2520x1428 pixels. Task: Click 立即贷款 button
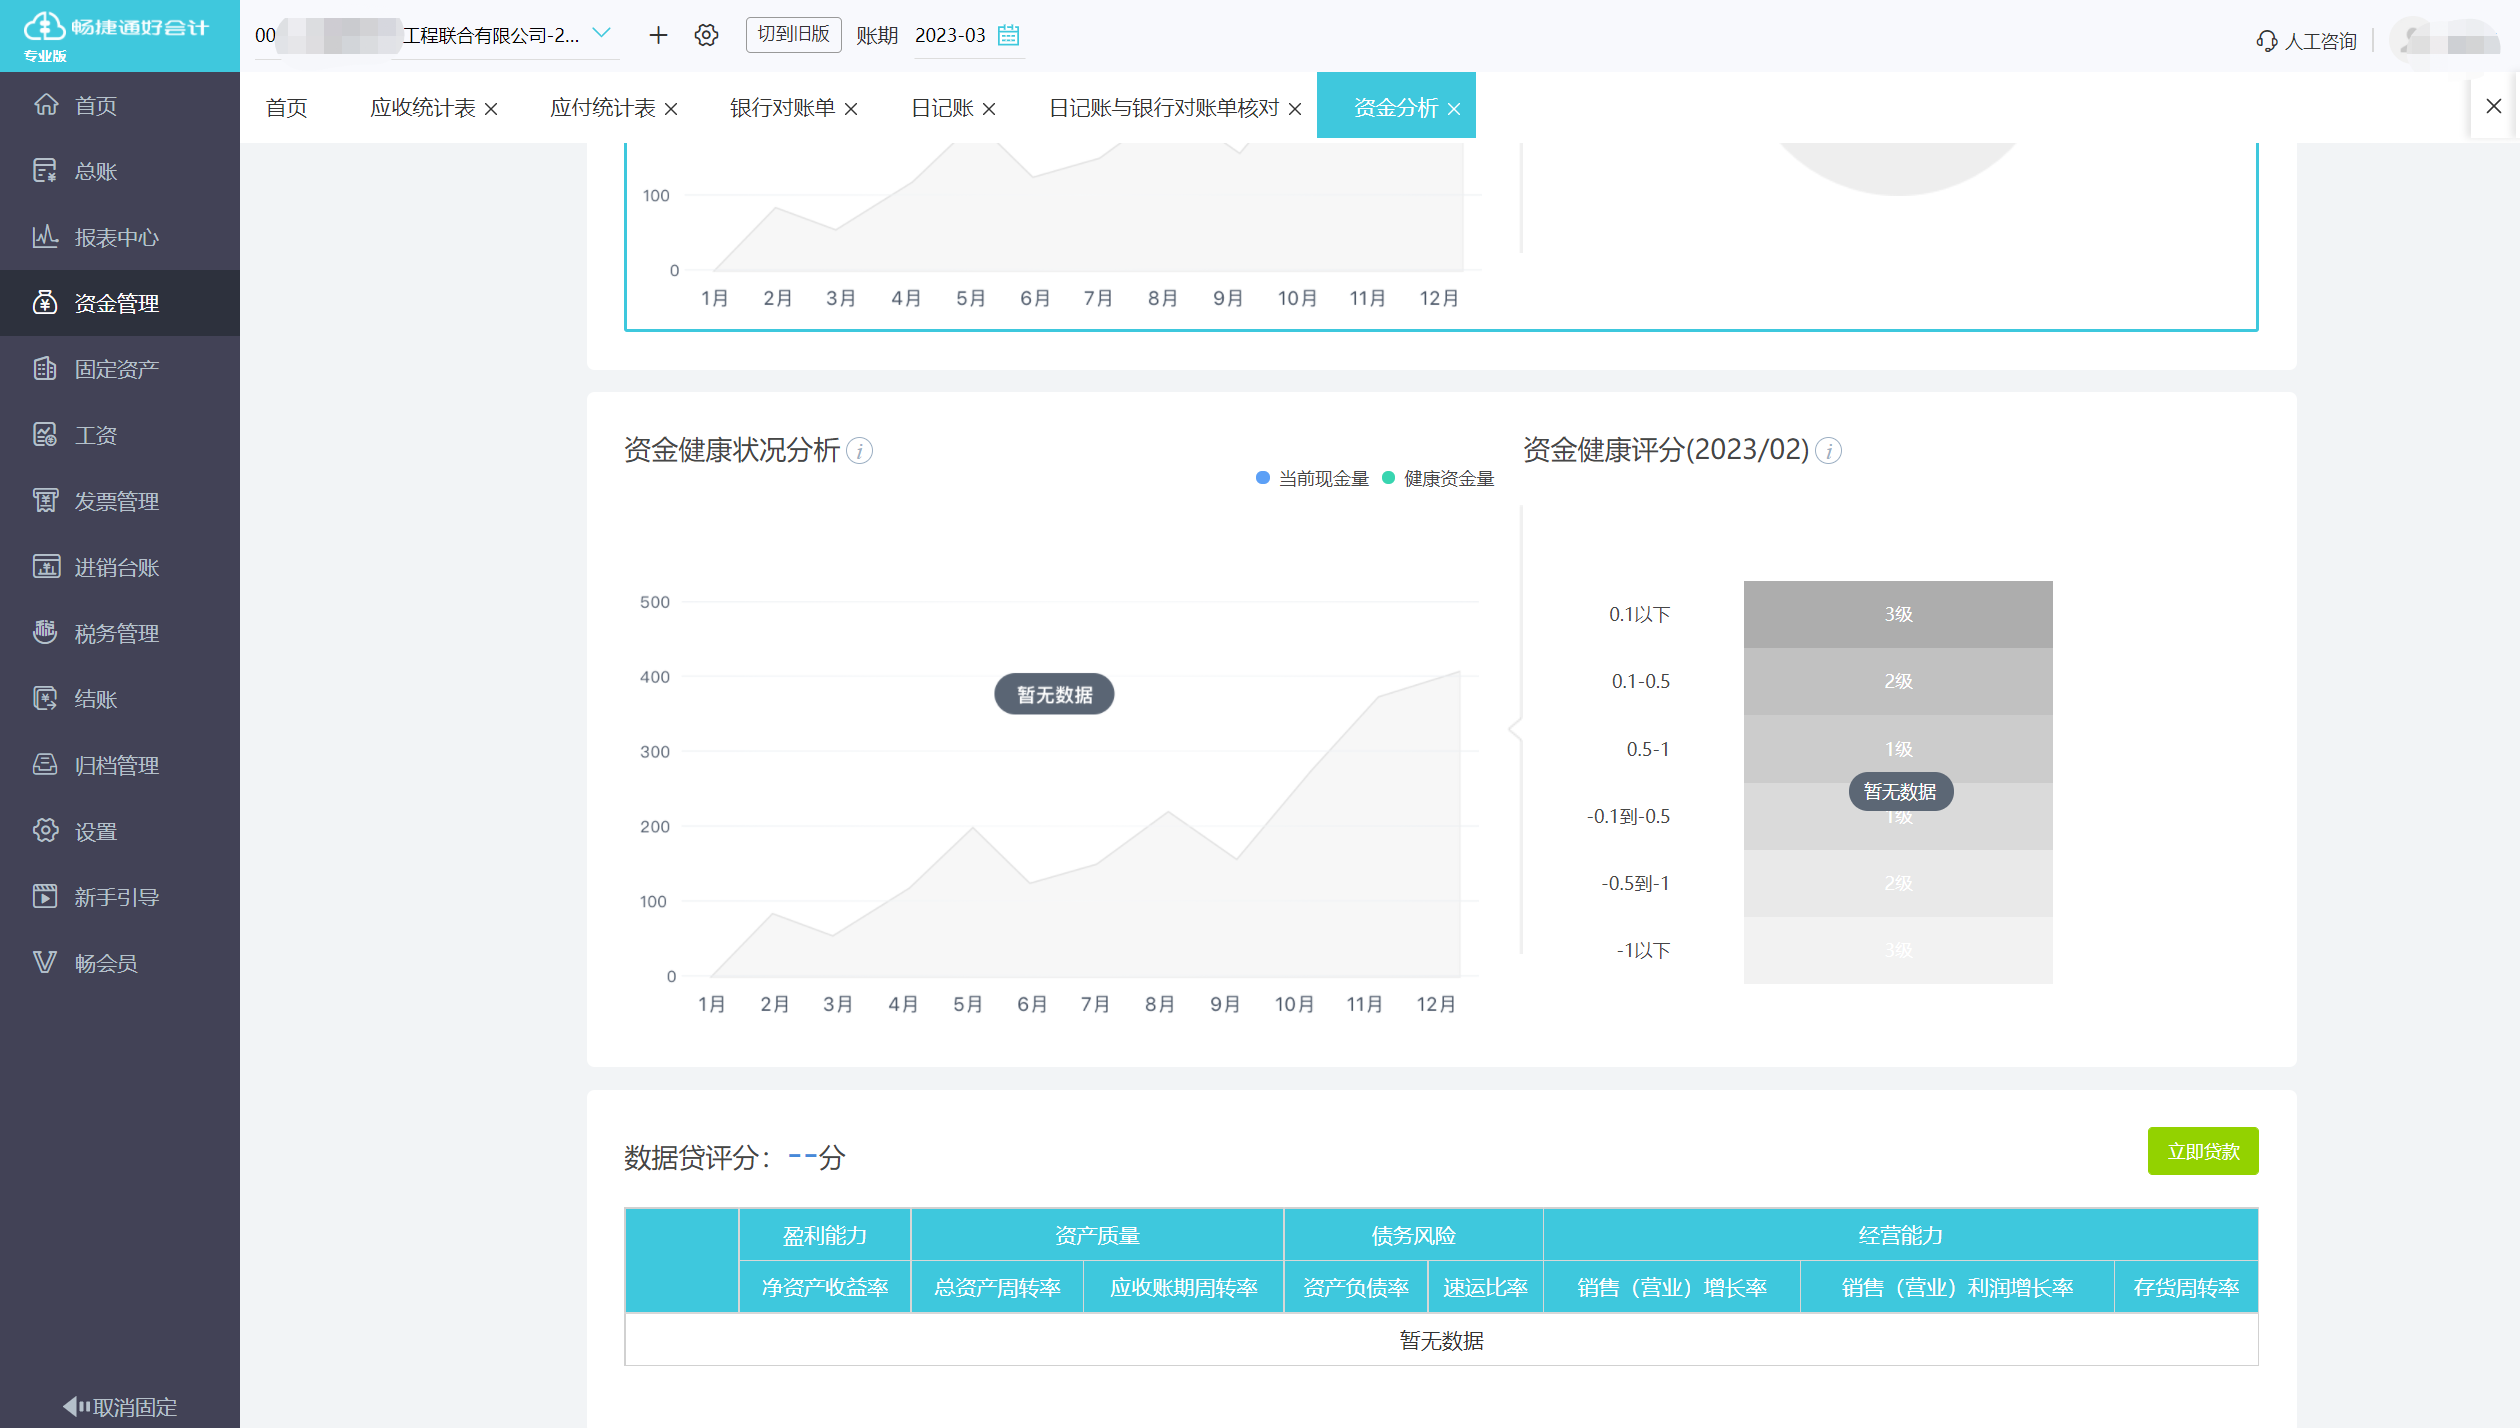(2203, 1151)
